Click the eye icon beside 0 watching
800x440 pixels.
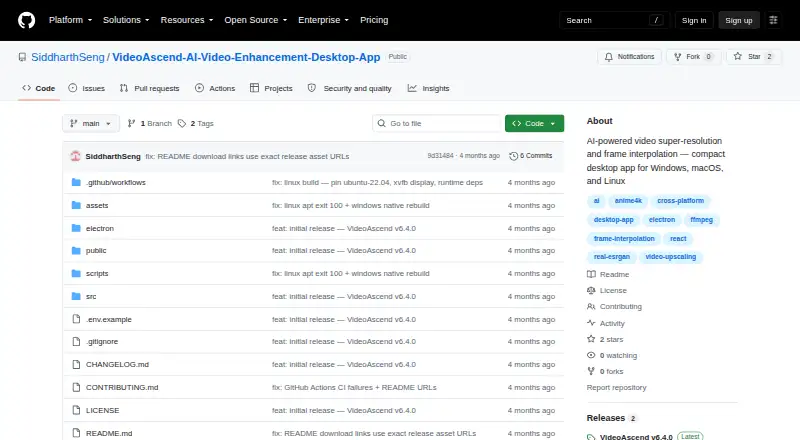[x=591, y=355]
